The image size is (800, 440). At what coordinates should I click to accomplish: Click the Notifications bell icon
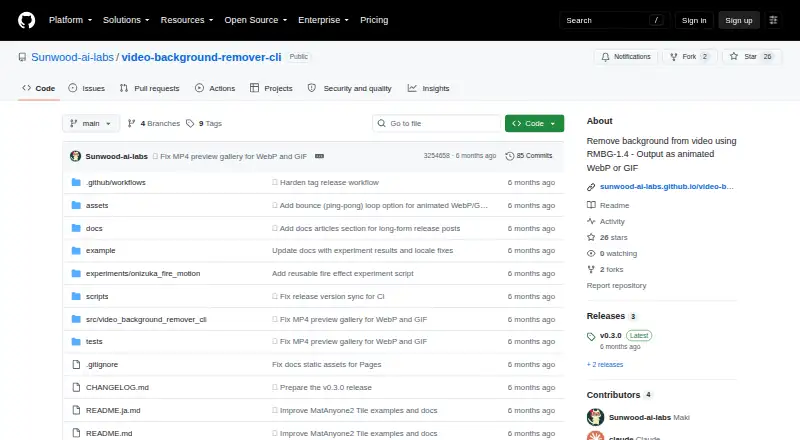(x=605, y=57)
